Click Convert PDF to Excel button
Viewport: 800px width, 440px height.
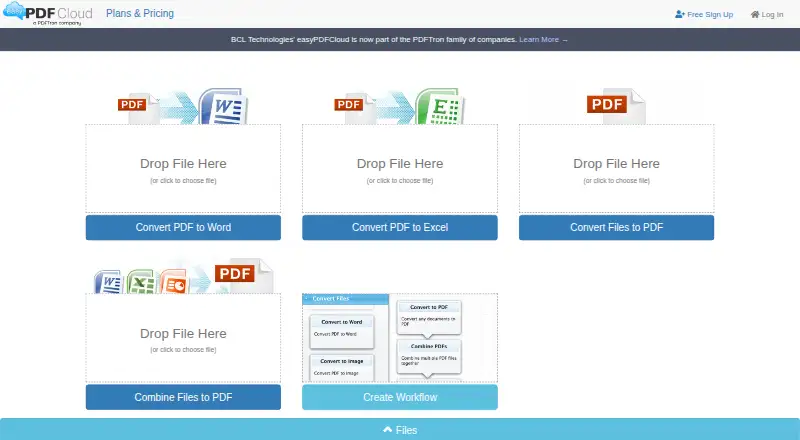tap(400, 227)
